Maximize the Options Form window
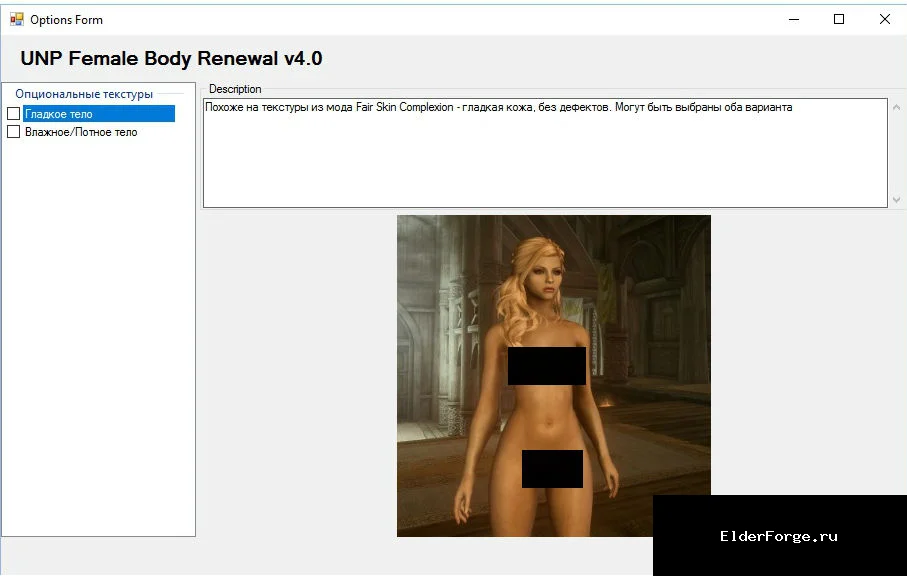 pyautogui.click(x=839, y=19)
